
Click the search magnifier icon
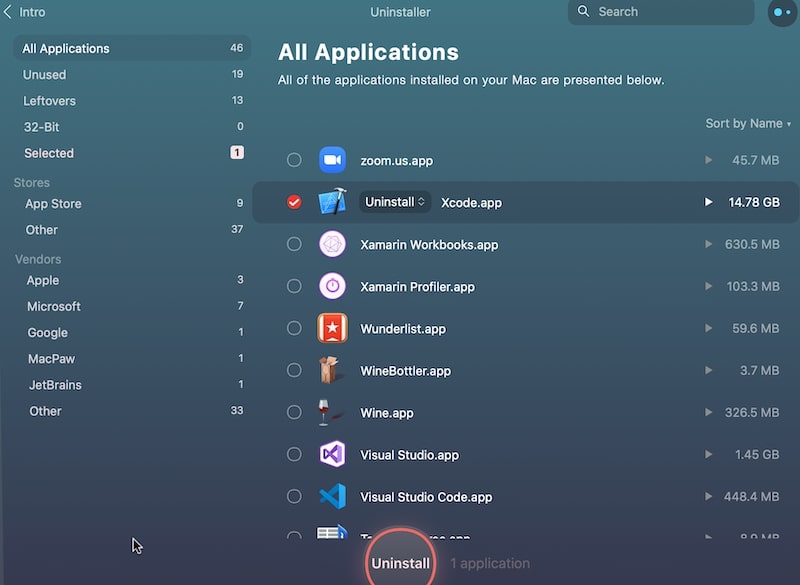[x=583, y=11]
